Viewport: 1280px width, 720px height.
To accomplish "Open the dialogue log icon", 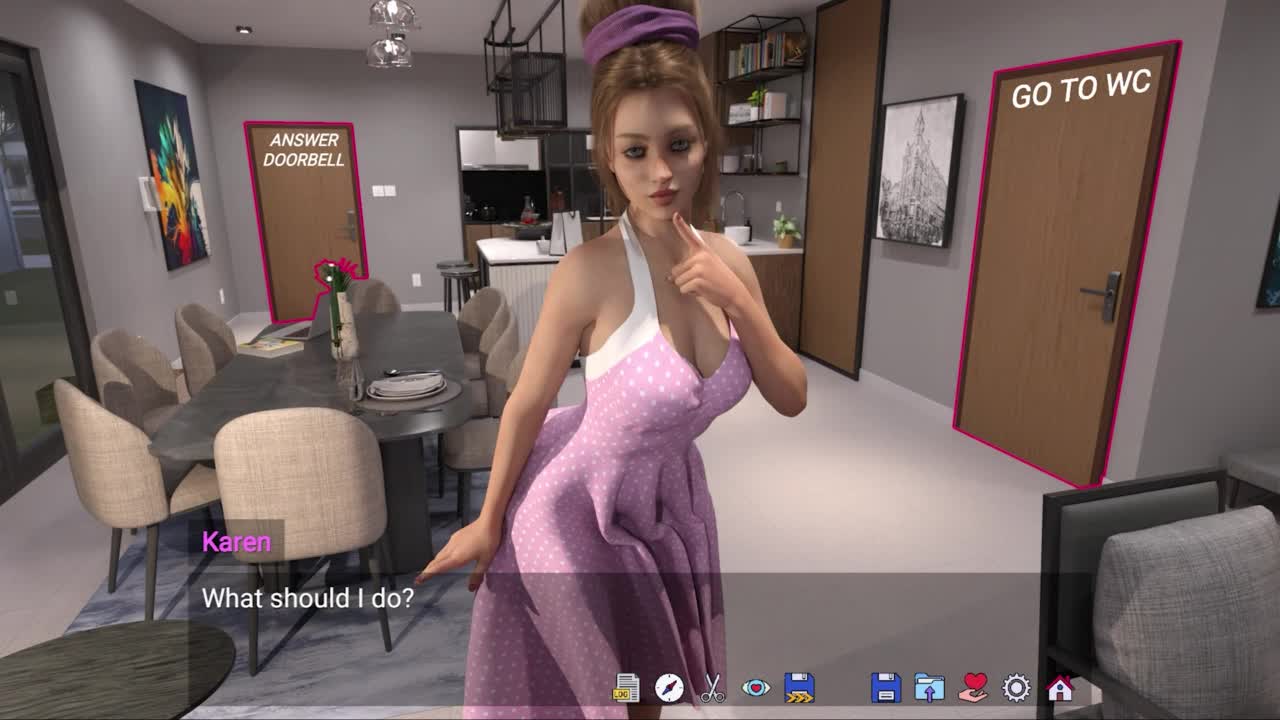I will (626, 688).
